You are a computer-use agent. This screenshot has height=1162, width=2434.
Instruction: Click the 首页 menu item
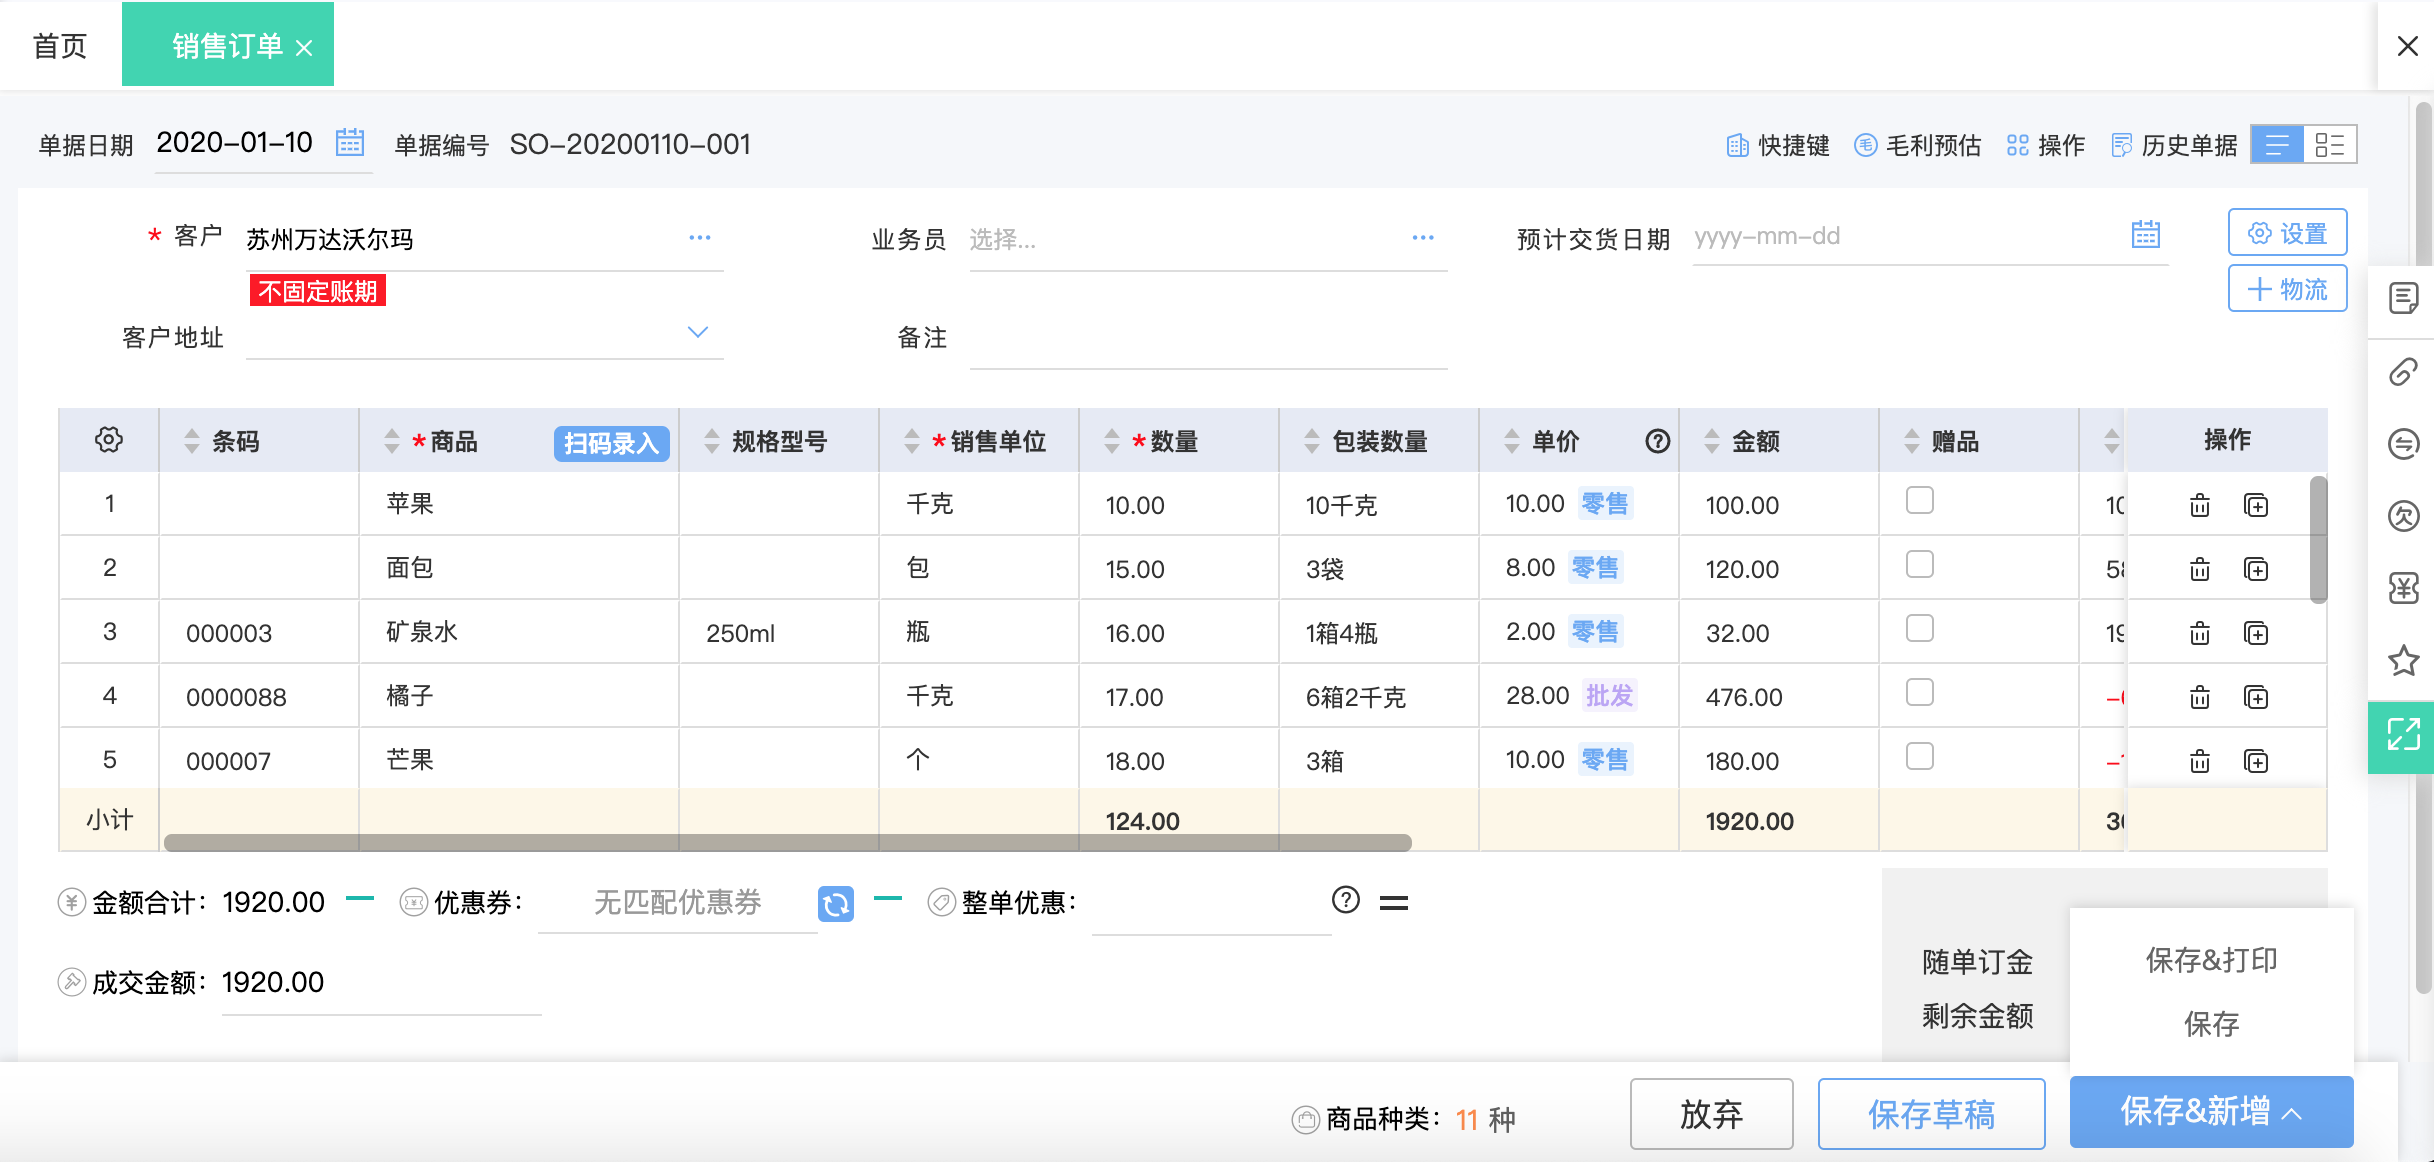click(x=57, y=45)
